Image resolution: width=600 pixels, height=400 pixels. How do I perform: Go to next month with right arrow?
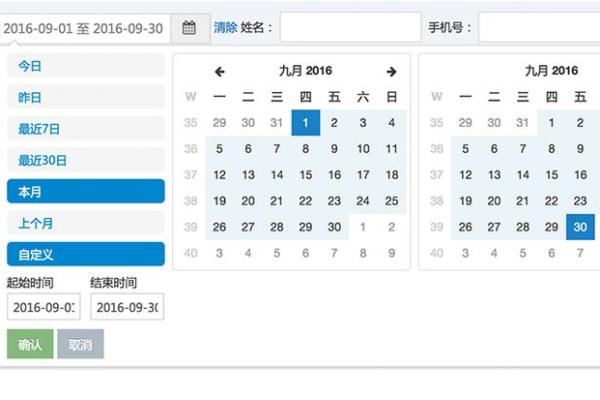(392, 71)
